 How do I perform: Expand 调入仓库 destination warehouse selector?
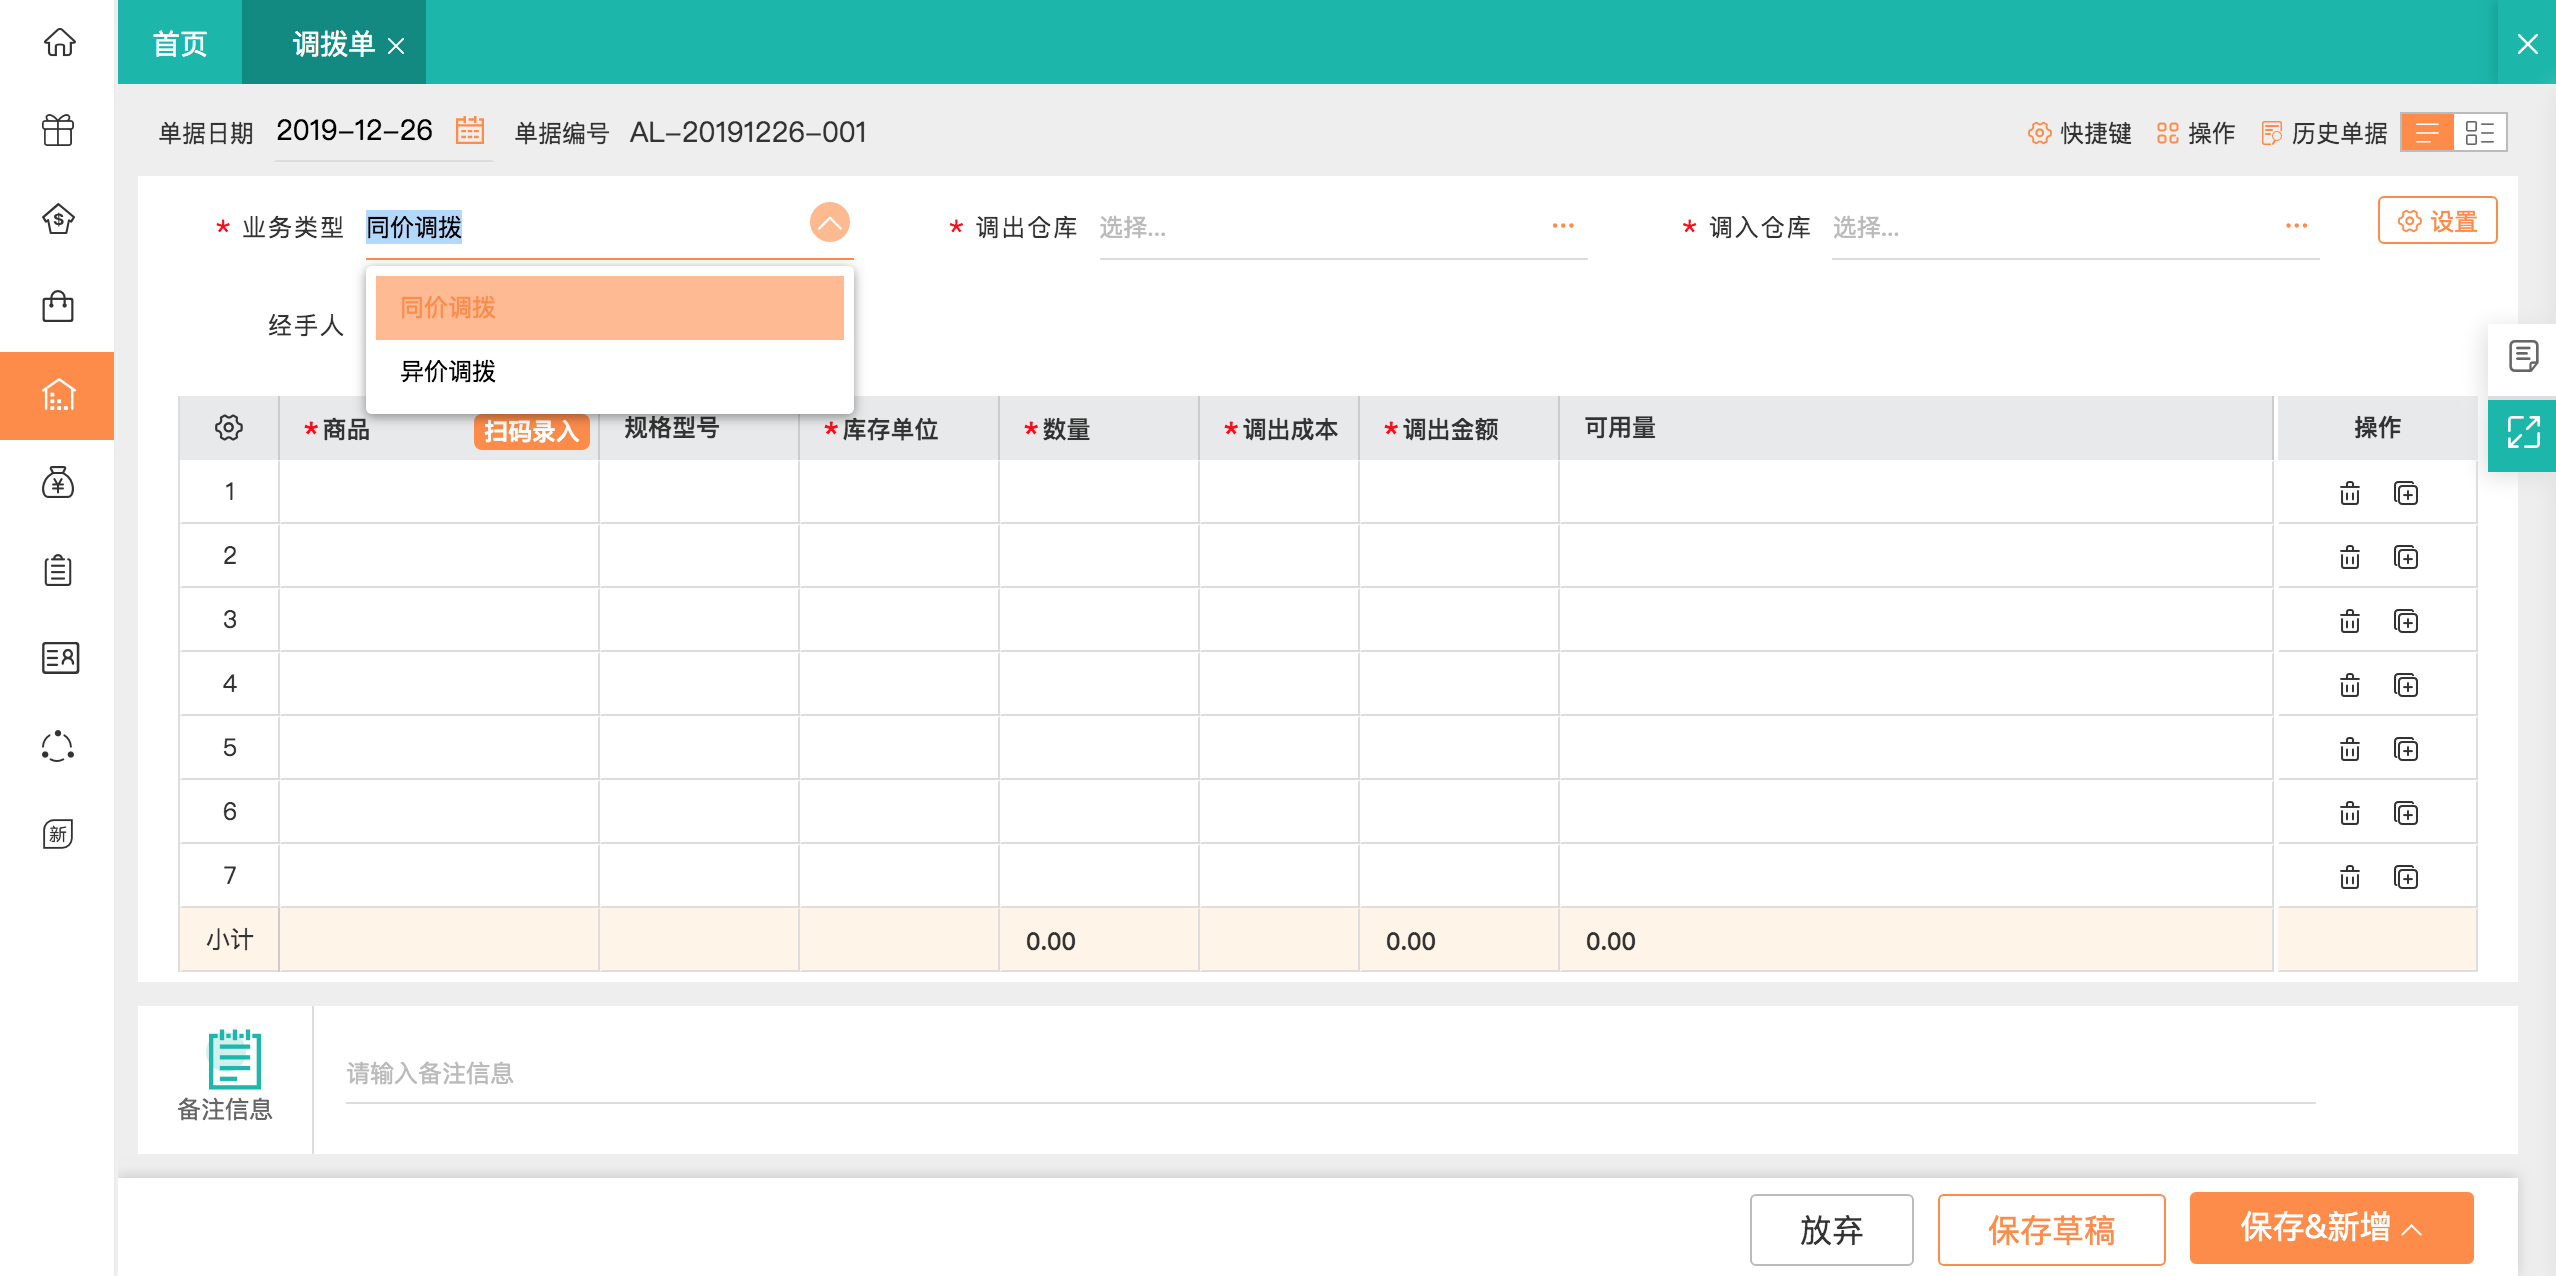(2300, 227)
